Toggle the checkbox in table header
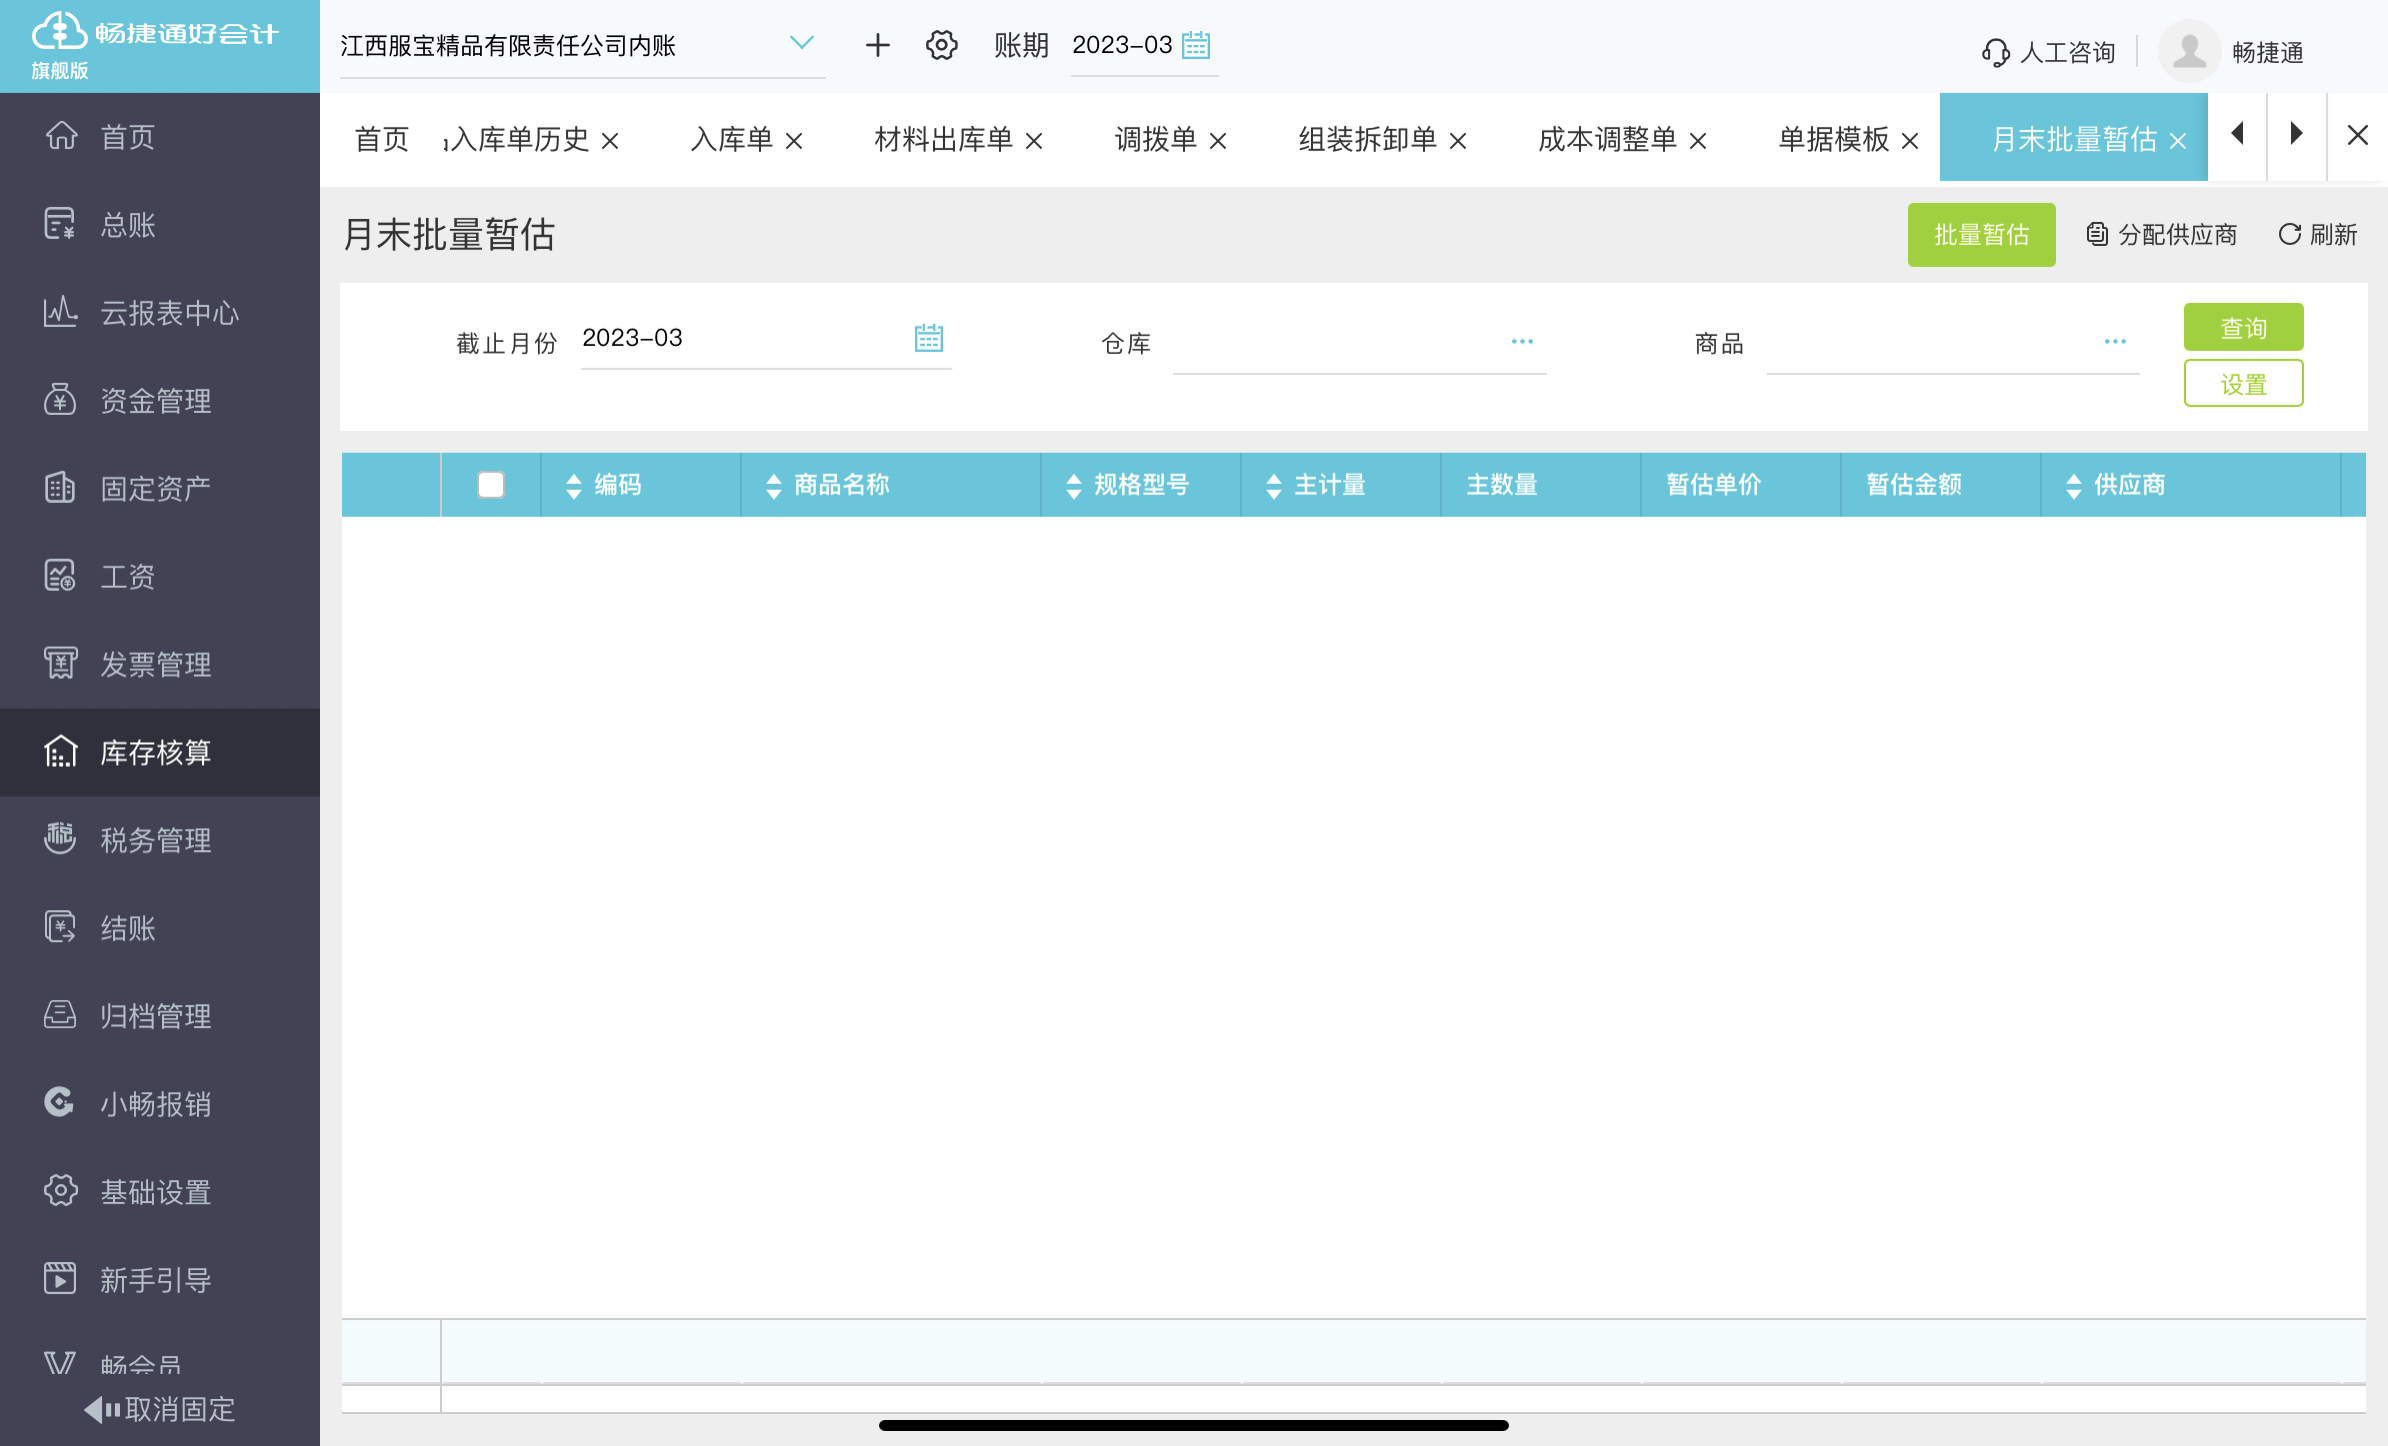2388x1446 pixels. 491,486
